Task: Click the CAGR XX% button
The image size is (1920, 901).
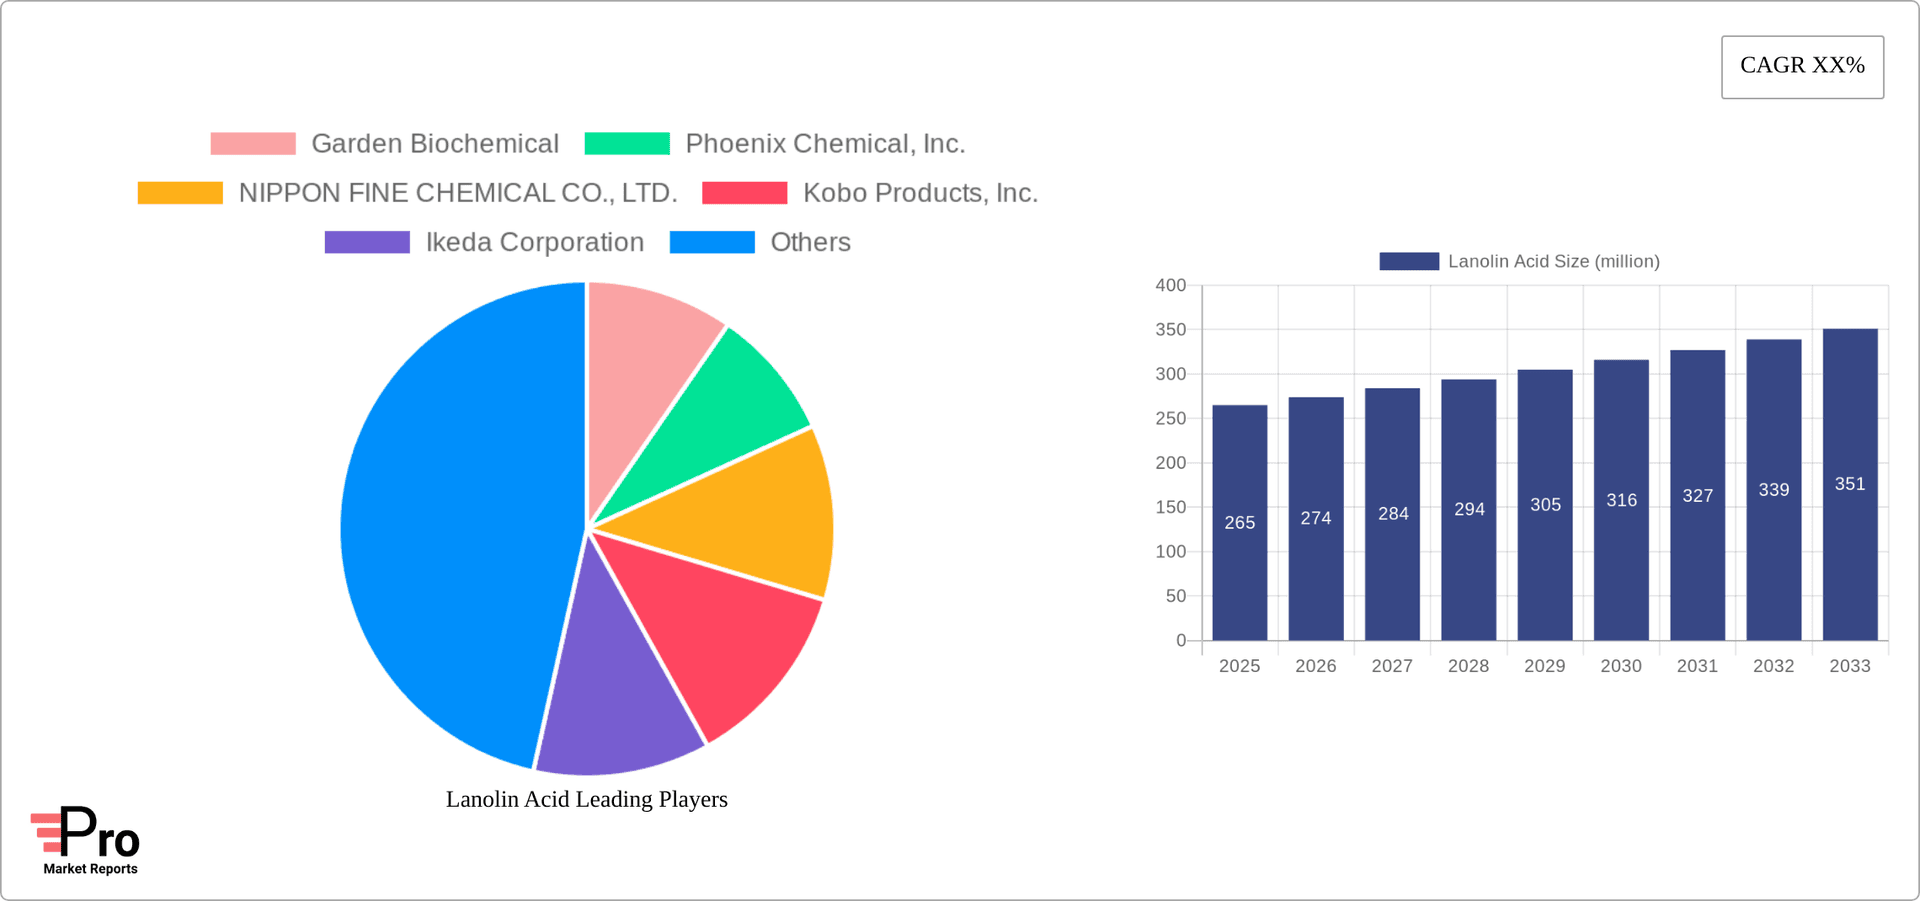Action: click(1802, 66)
